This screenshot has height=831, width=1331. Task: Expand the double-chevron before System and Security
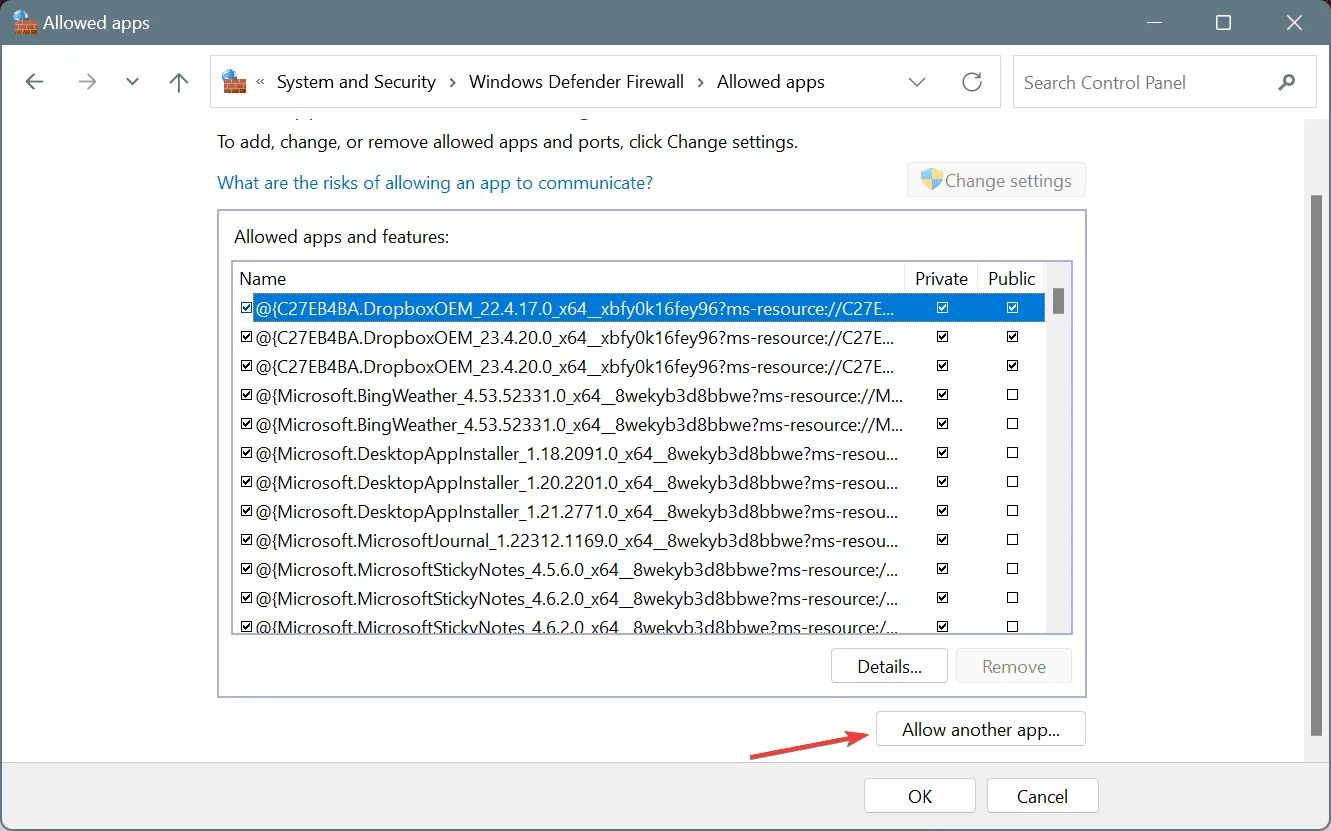coord(260,82)
